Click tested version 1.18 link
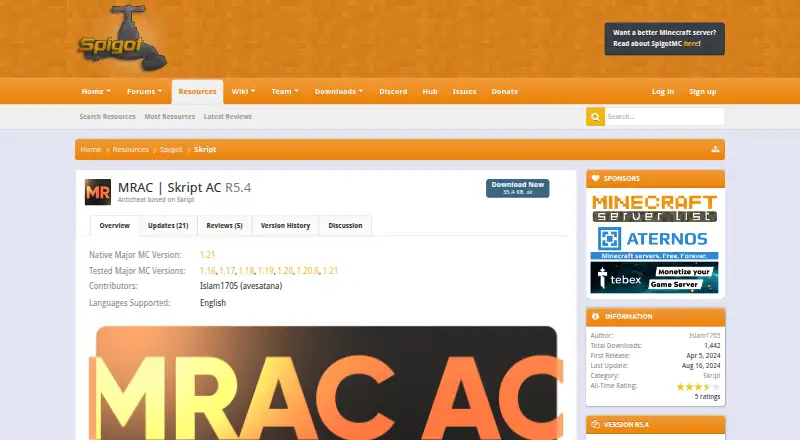This screenshot has height=440, width=800. click(x=246, y=271)
